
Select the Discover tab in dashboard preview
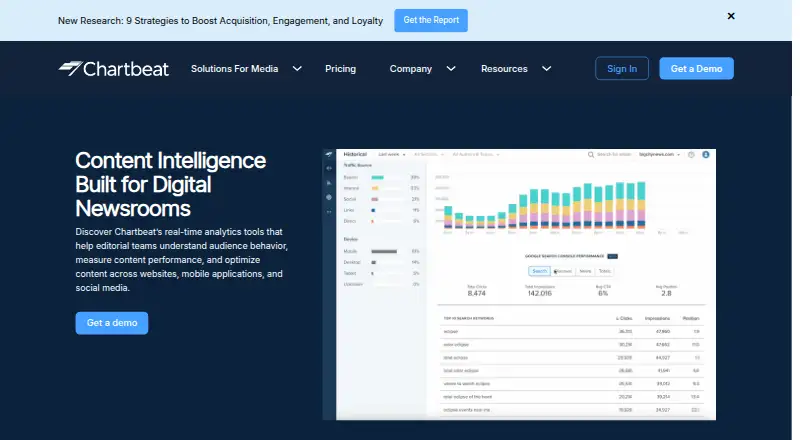pyautogui.click(x=563, y=271)
